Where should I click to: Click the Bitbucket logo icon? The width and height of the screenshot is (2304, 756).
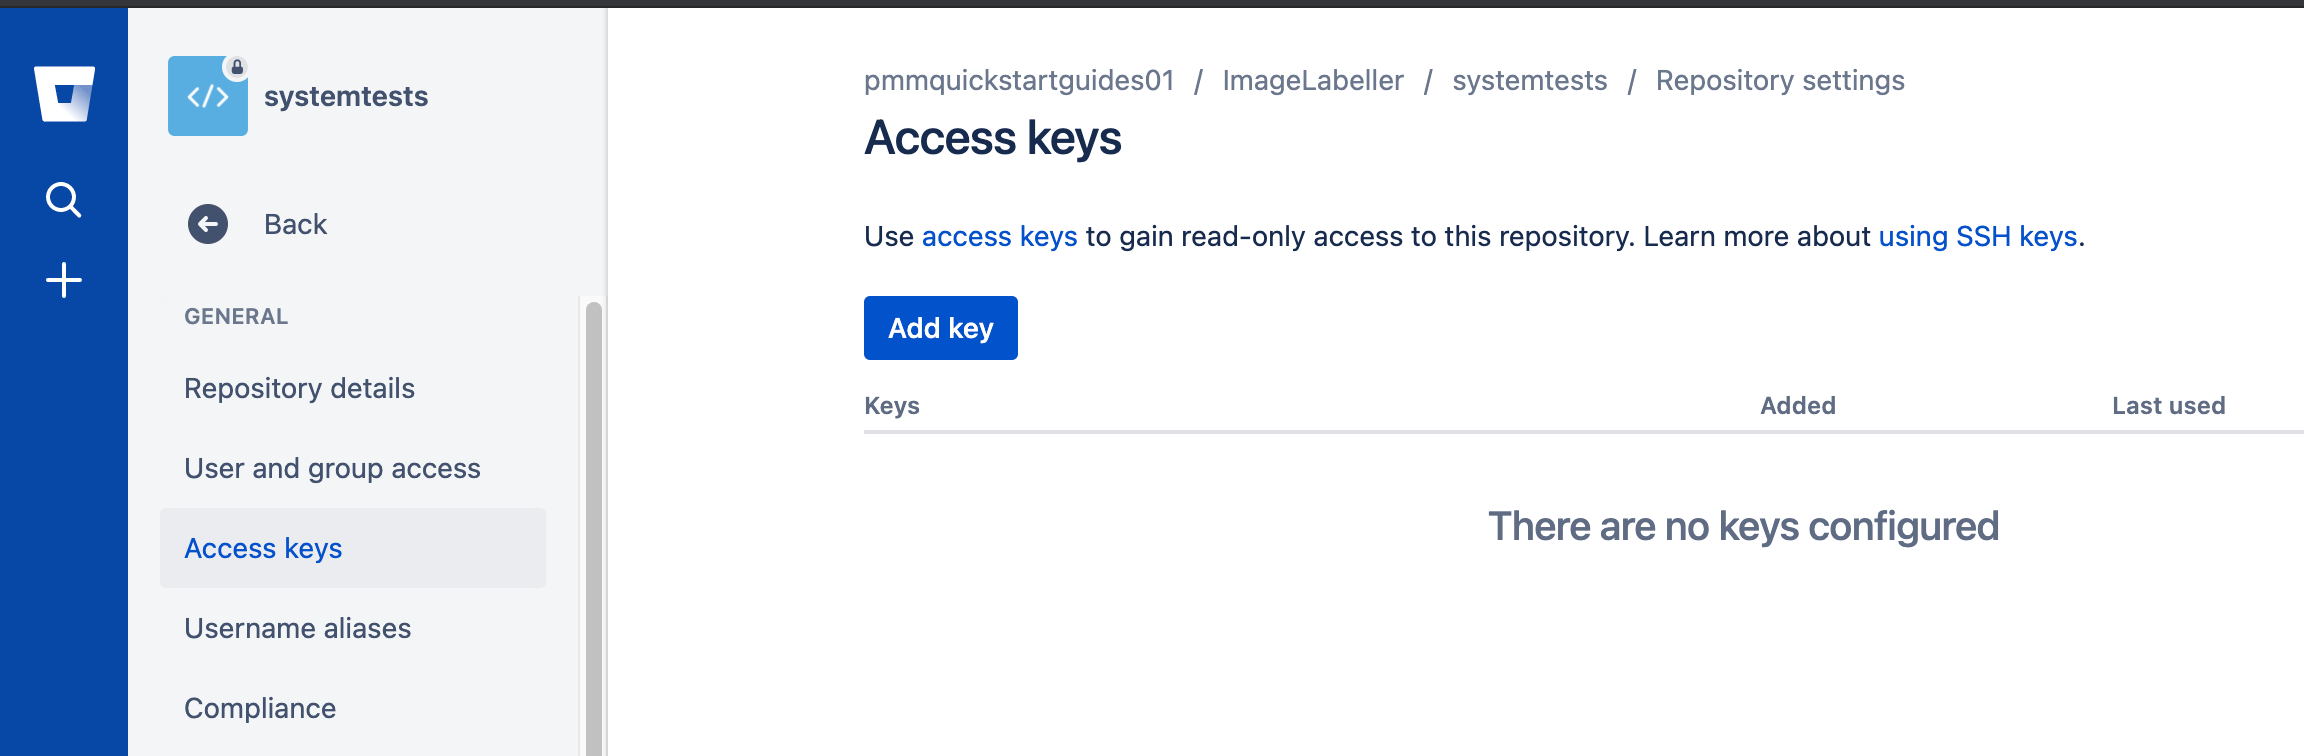point(64,93)
